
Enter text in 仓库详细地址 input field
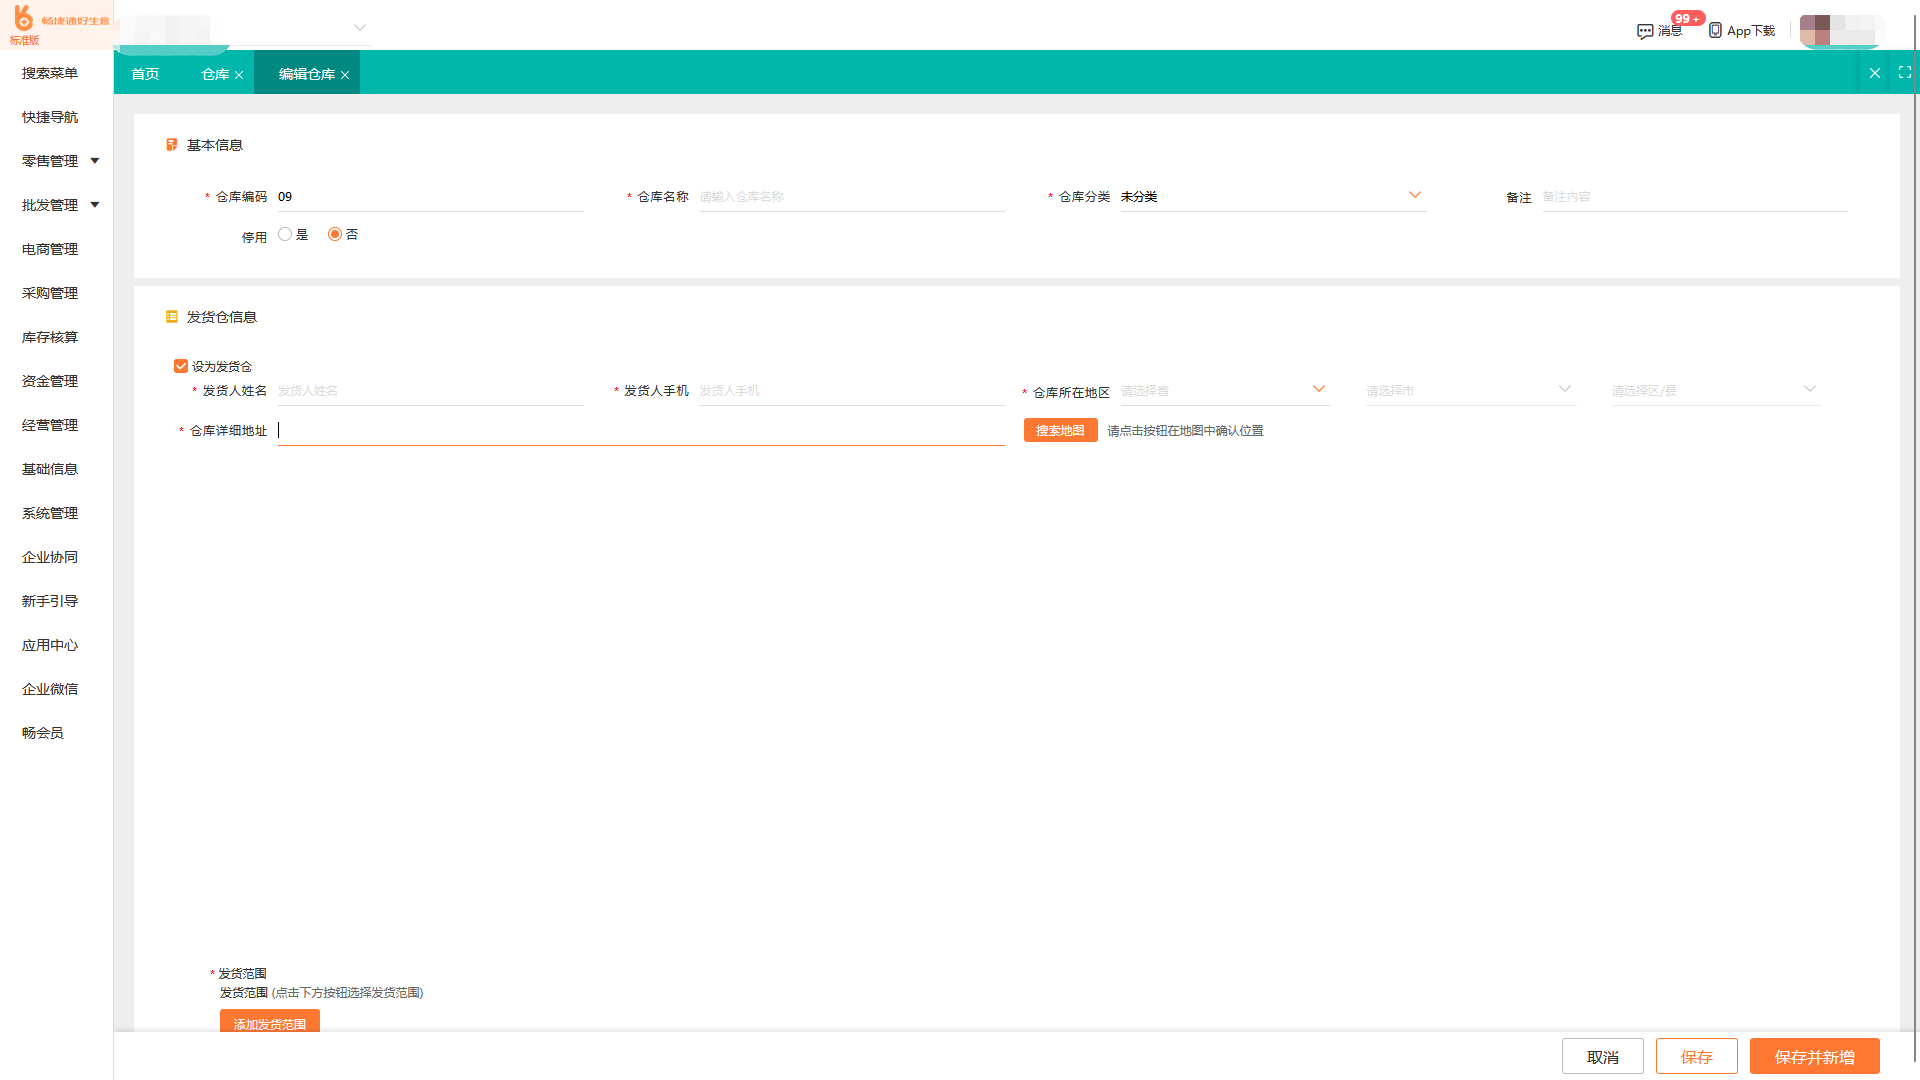pos(641,430)
